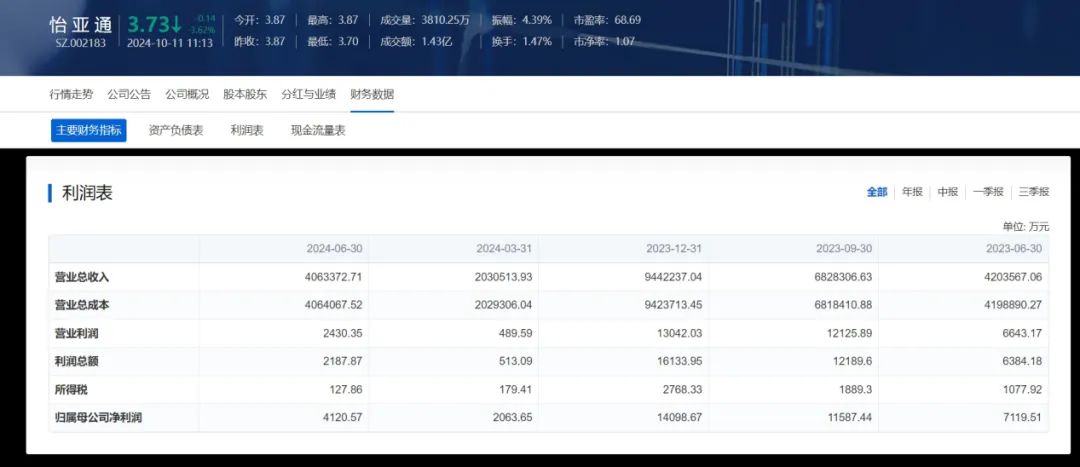Switch to 利润表 sub-tab
Screen dimensions: 1080x467
click(247, 130)
